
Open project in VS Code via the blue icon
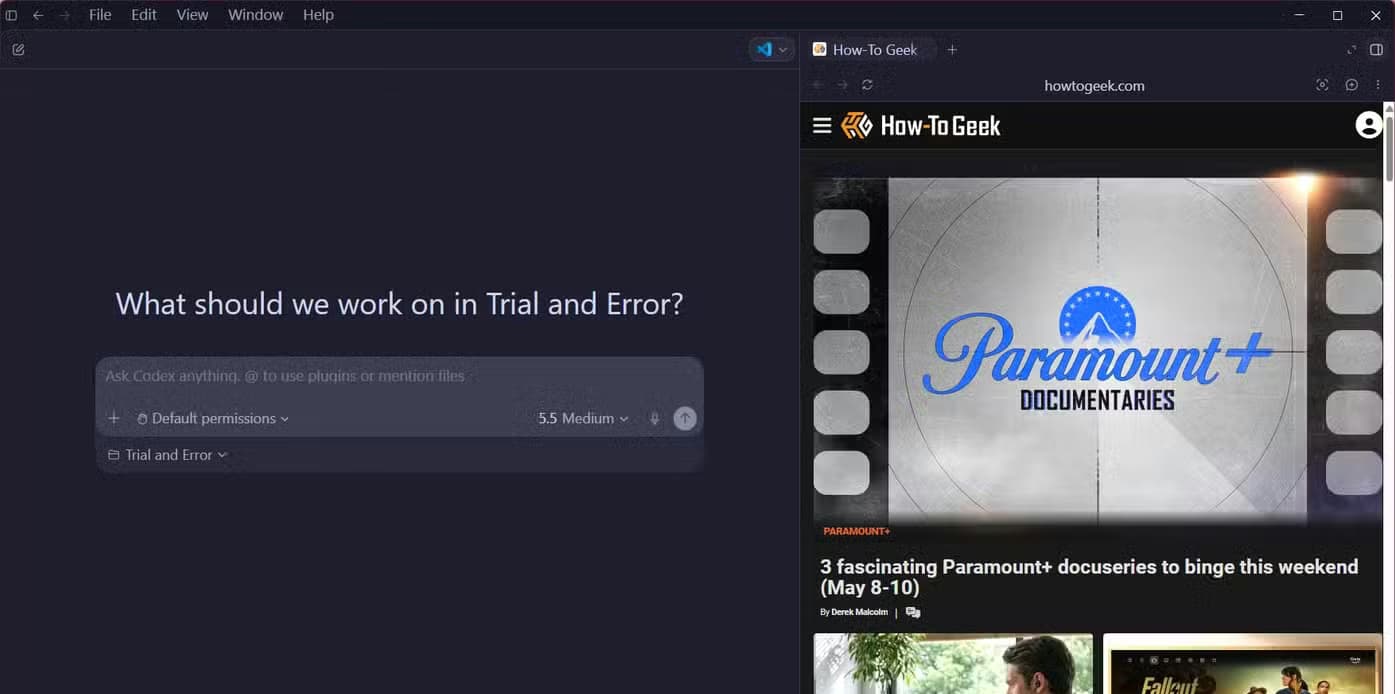click(x=764, y=49)
